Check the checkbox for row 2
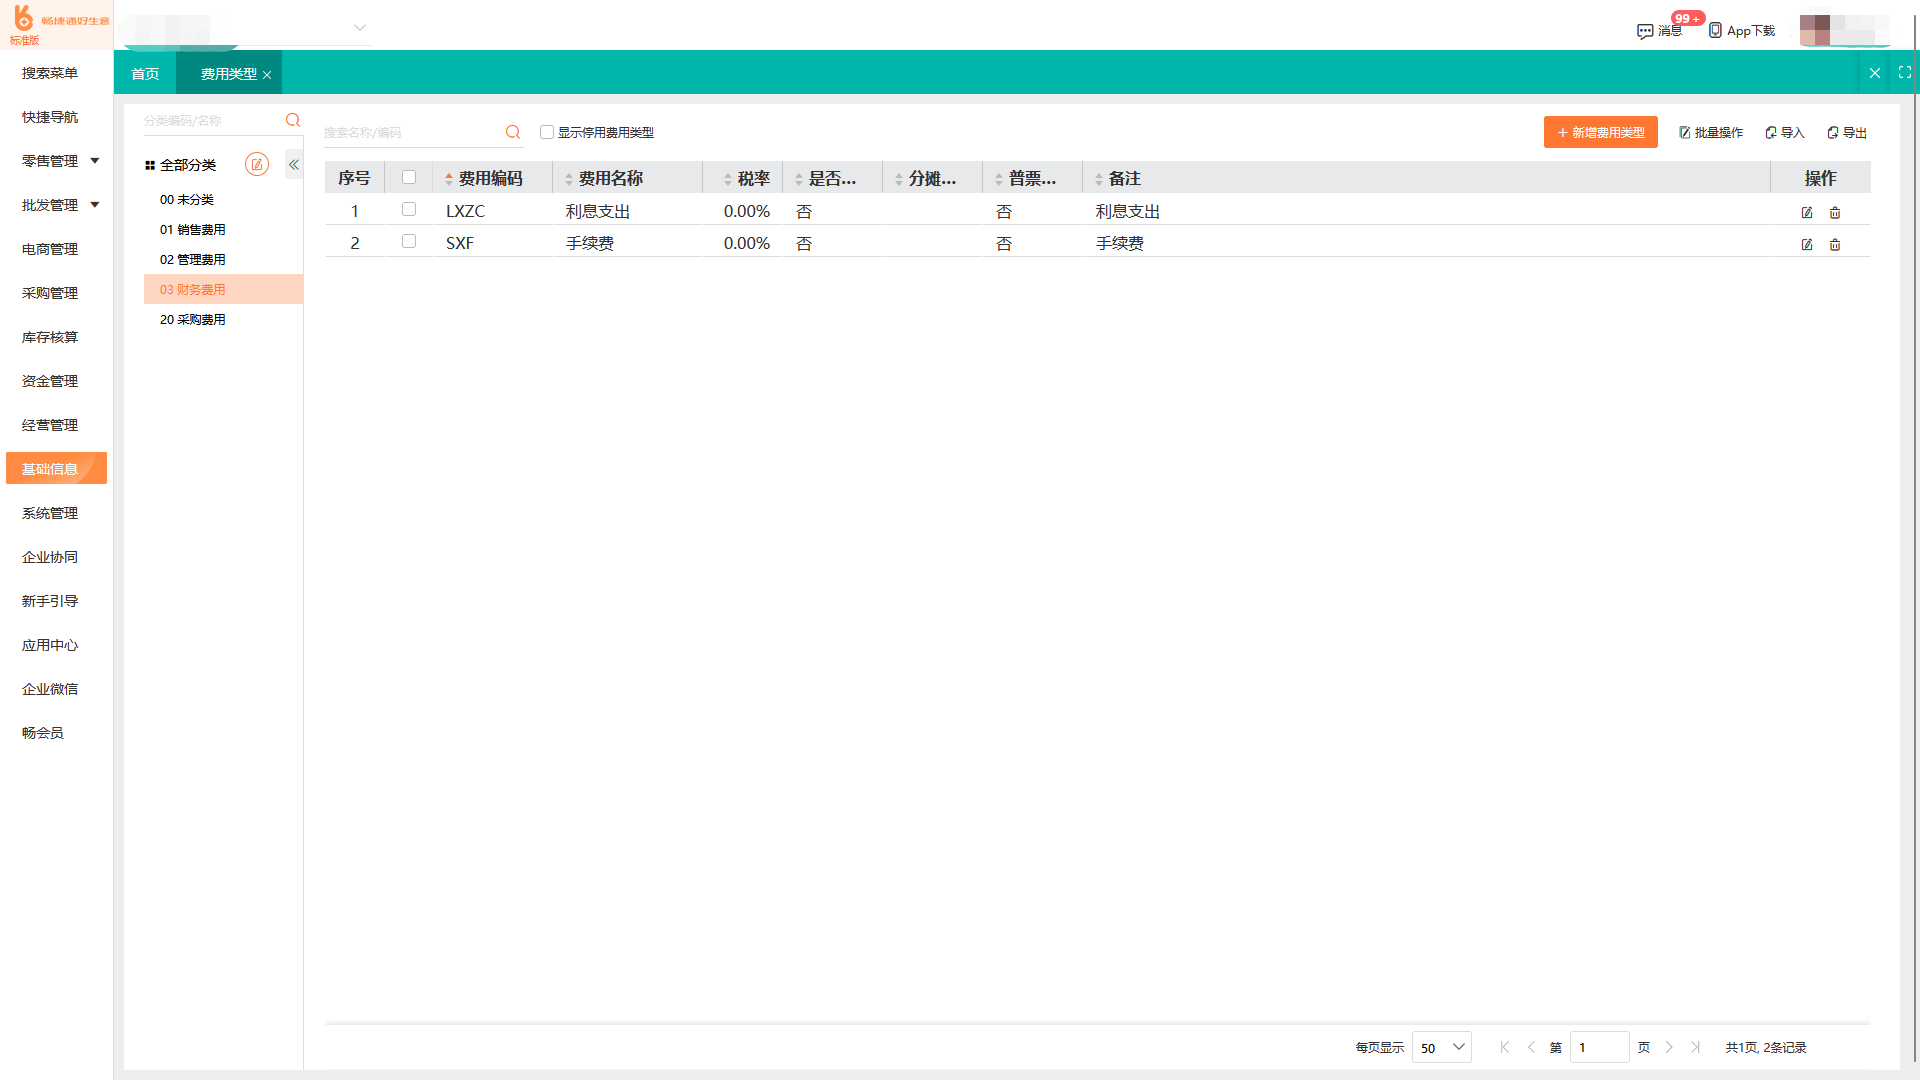Screen dimensions: 1920x1080 407,241
